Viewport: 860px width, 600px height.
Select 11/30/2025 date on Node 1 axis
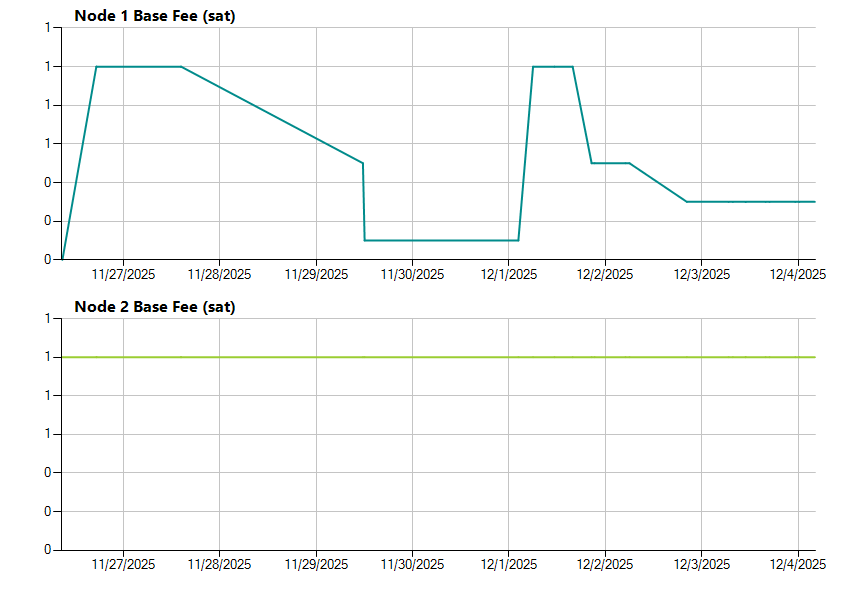pos(412,274)
